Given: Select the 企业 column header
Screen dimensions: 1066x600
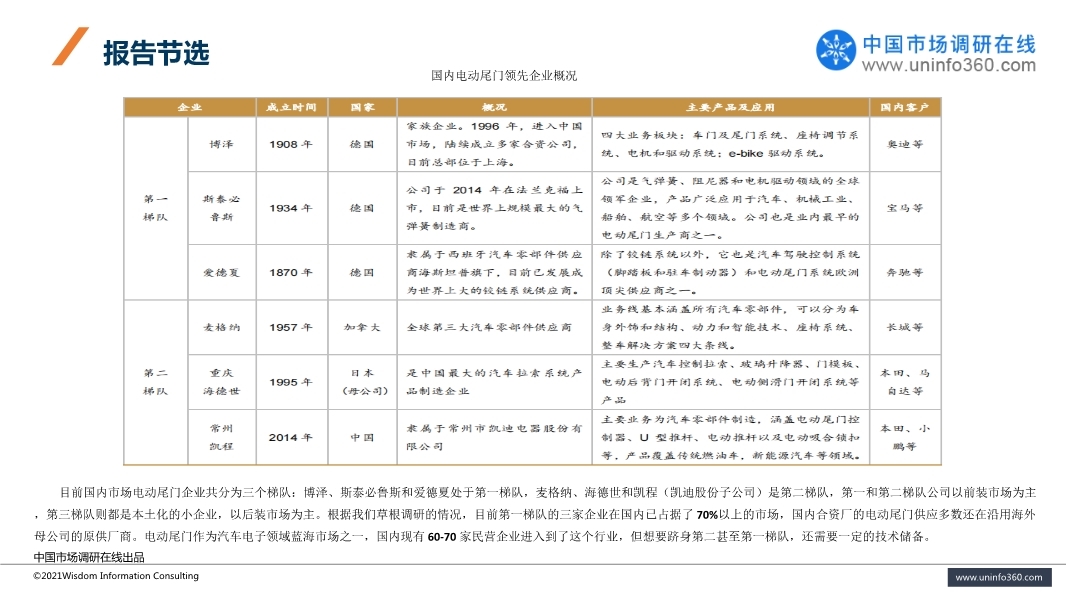Looking at the screenshot, I should click(189, 107).
